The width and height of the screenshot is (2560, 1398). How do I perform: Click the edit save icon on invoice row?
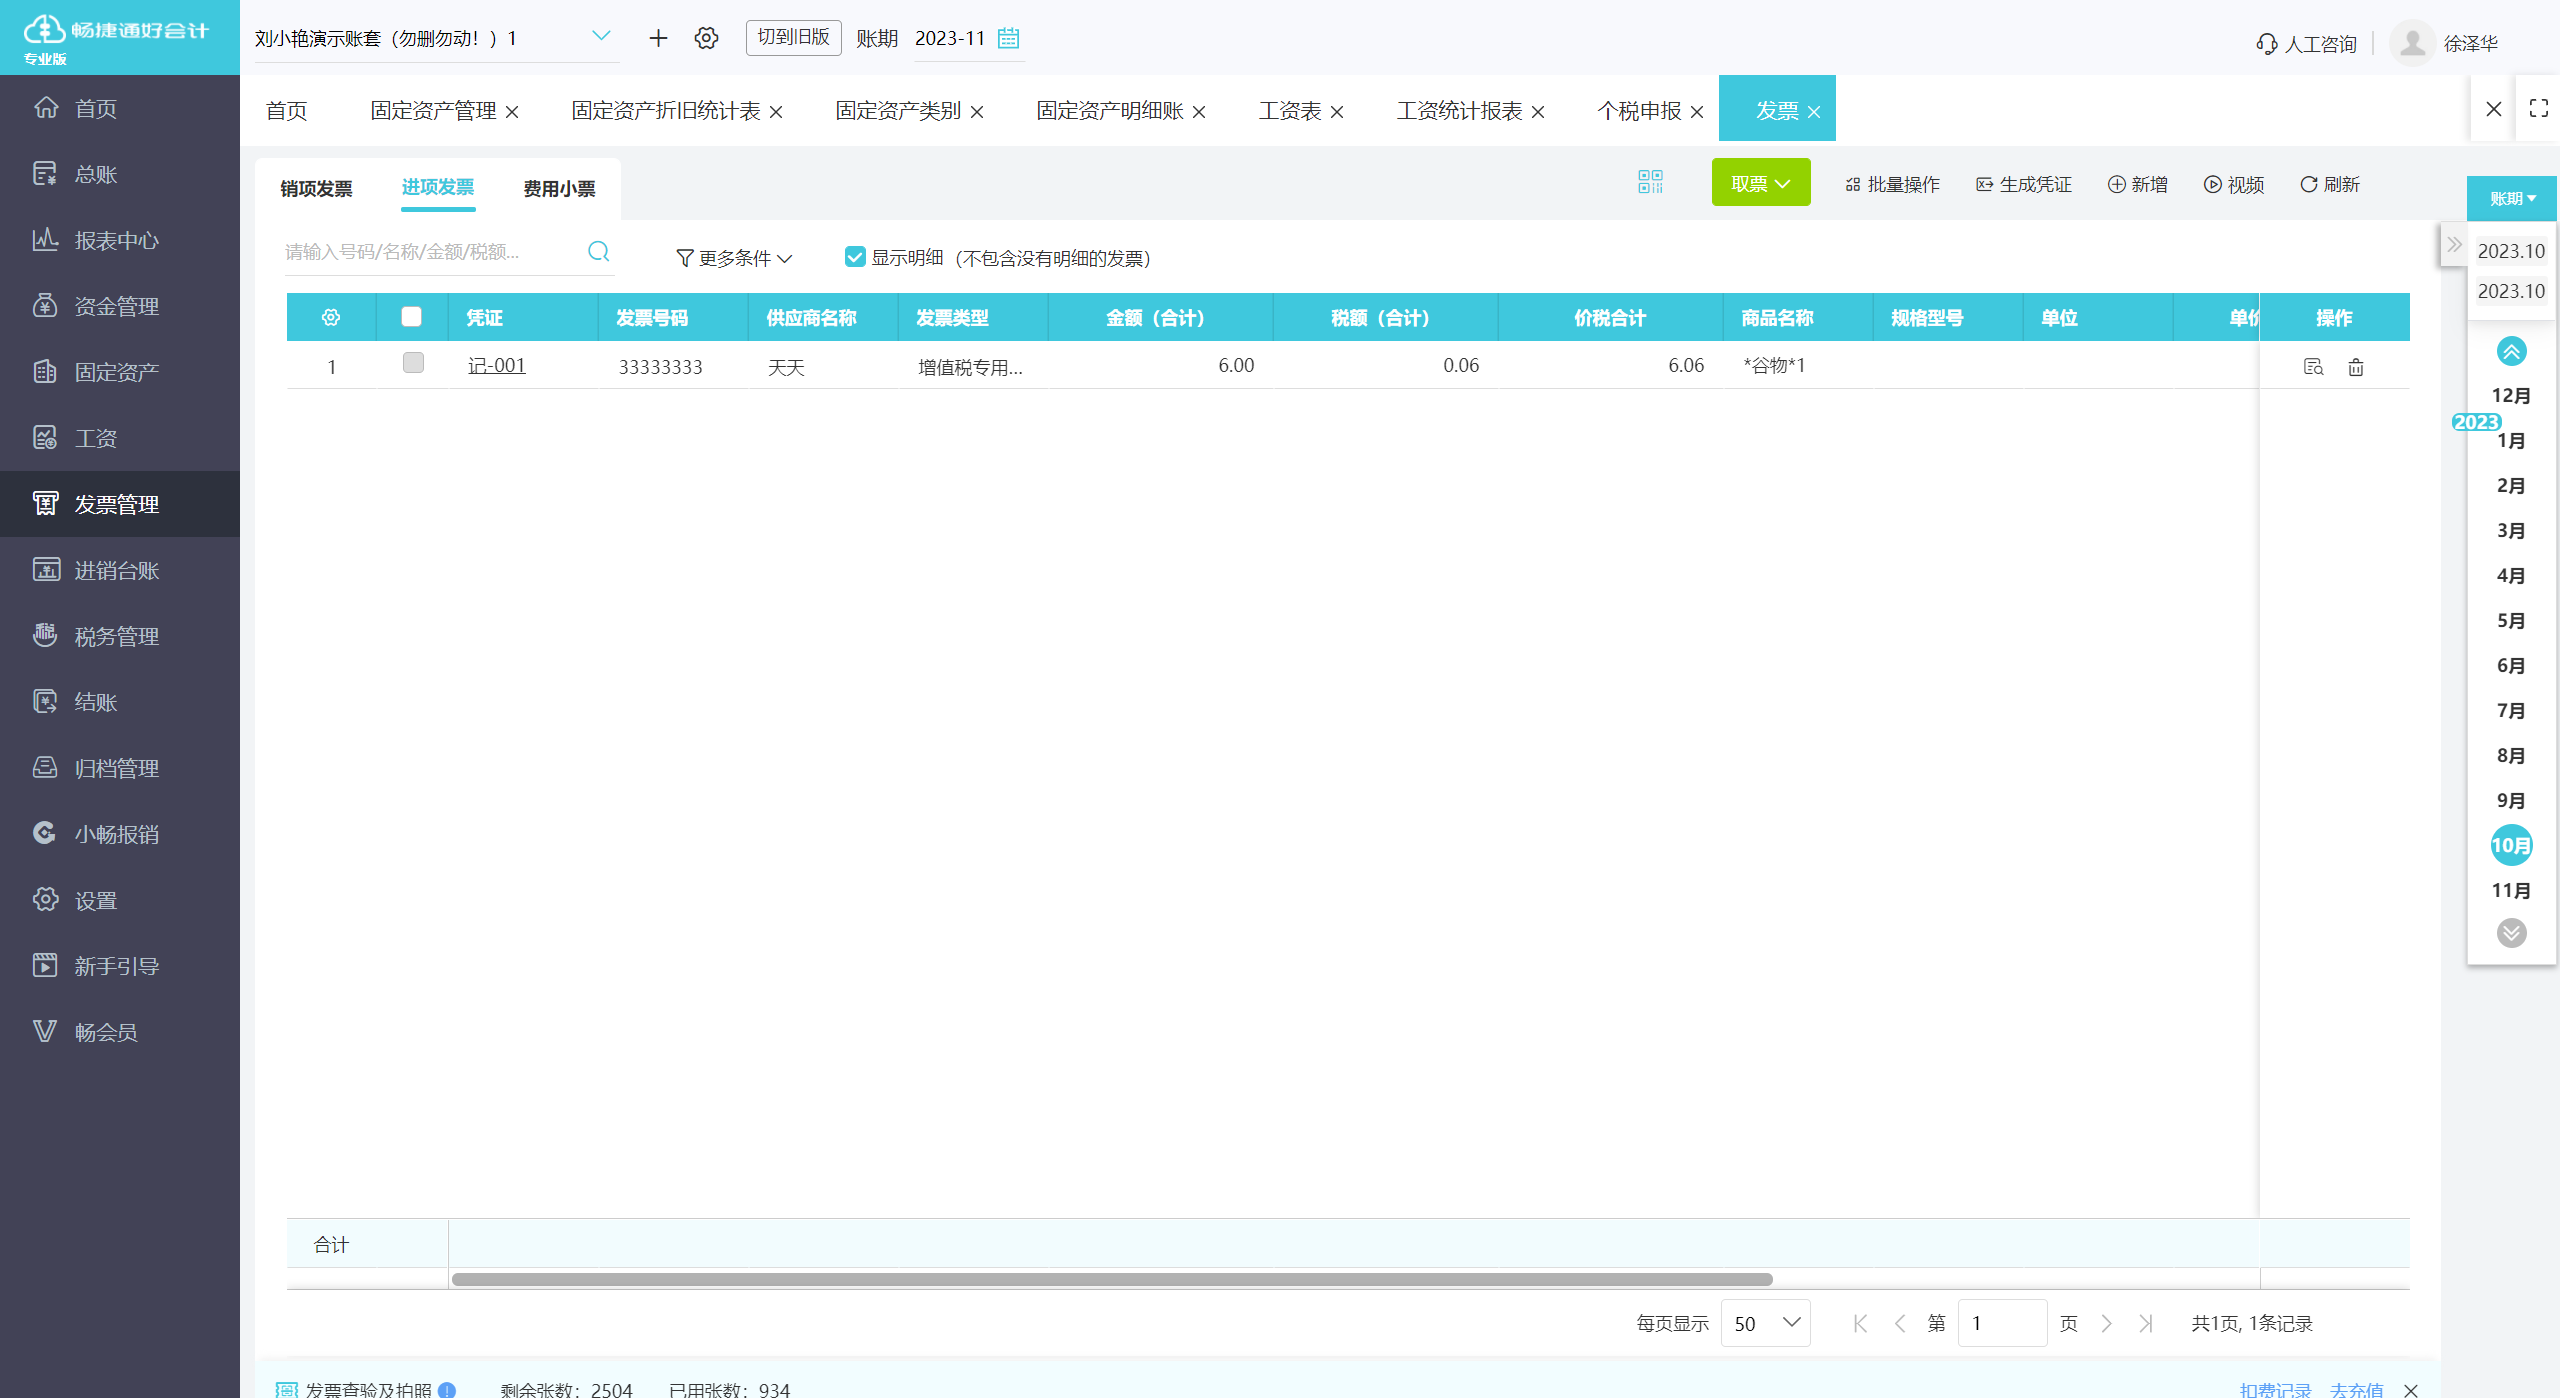[x=2314, y=363]
